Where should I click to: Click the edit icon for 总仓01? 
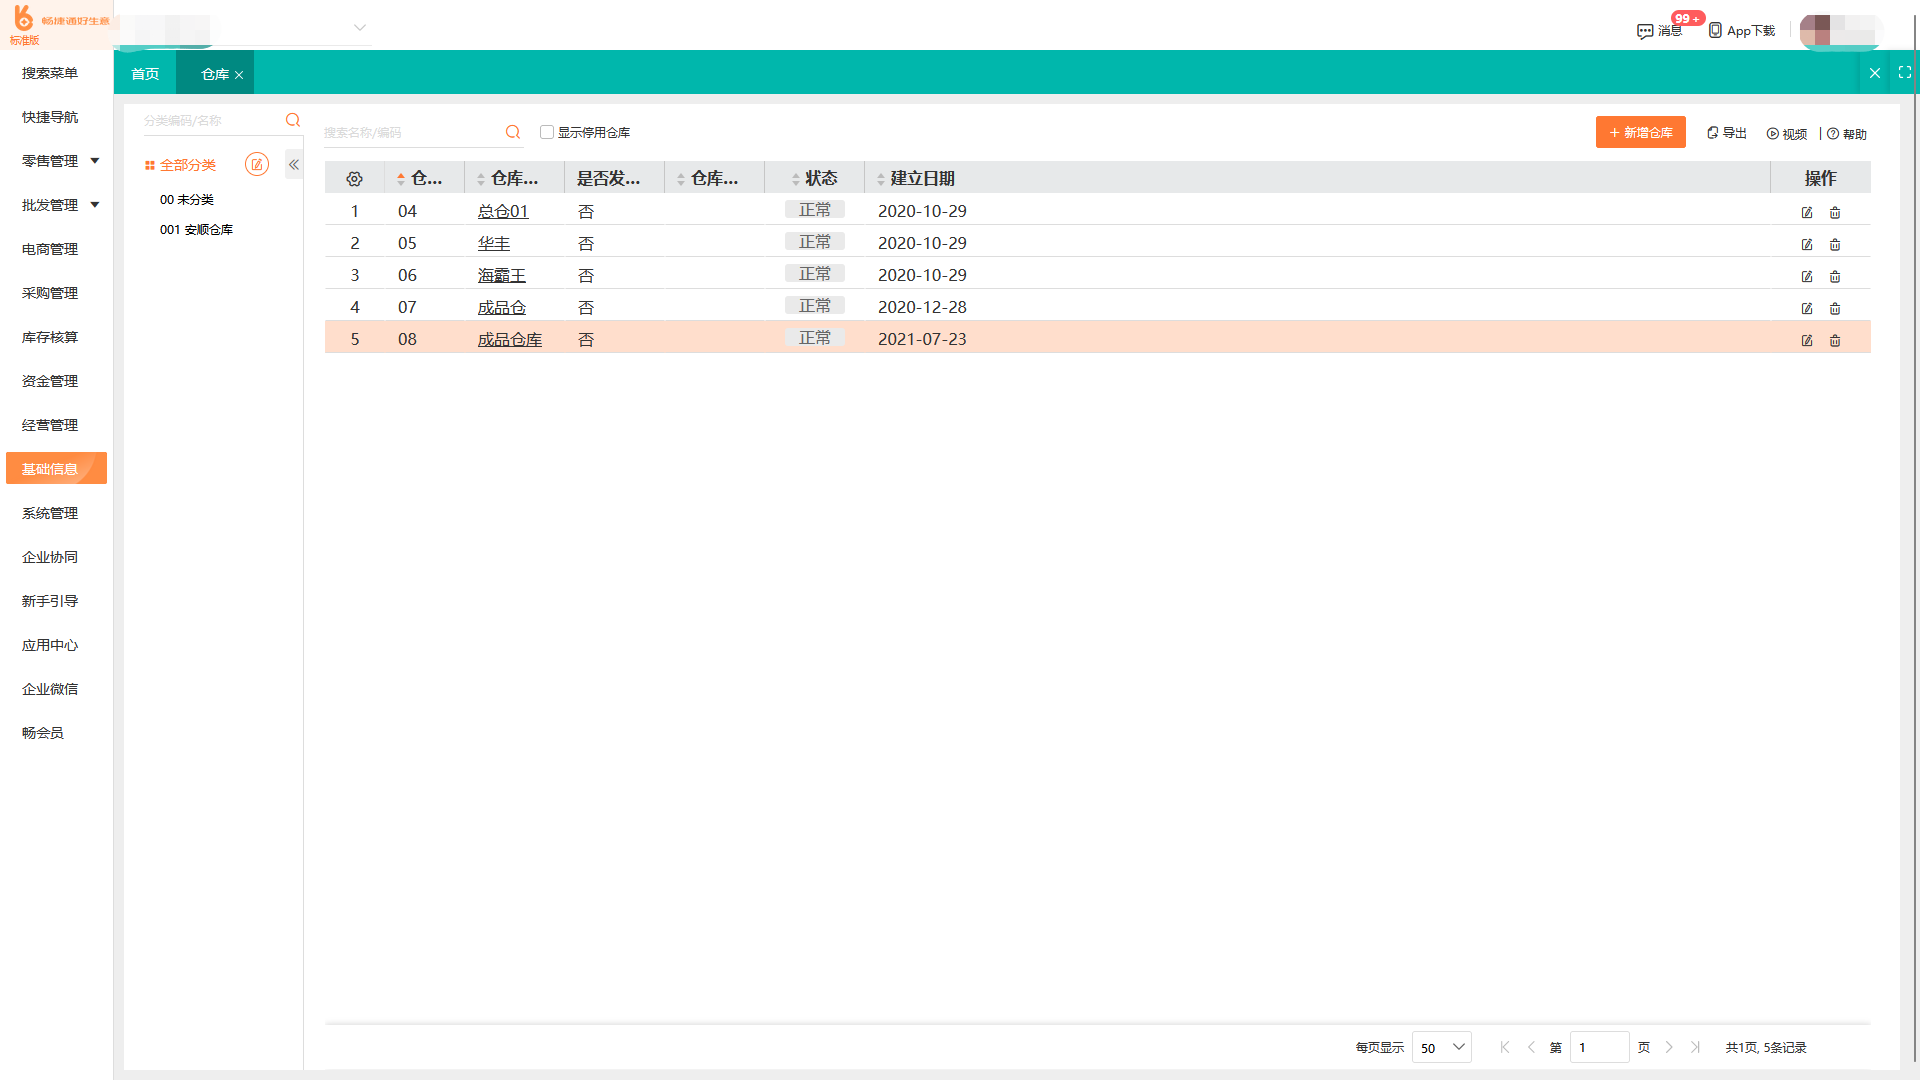coord(1807,211)
